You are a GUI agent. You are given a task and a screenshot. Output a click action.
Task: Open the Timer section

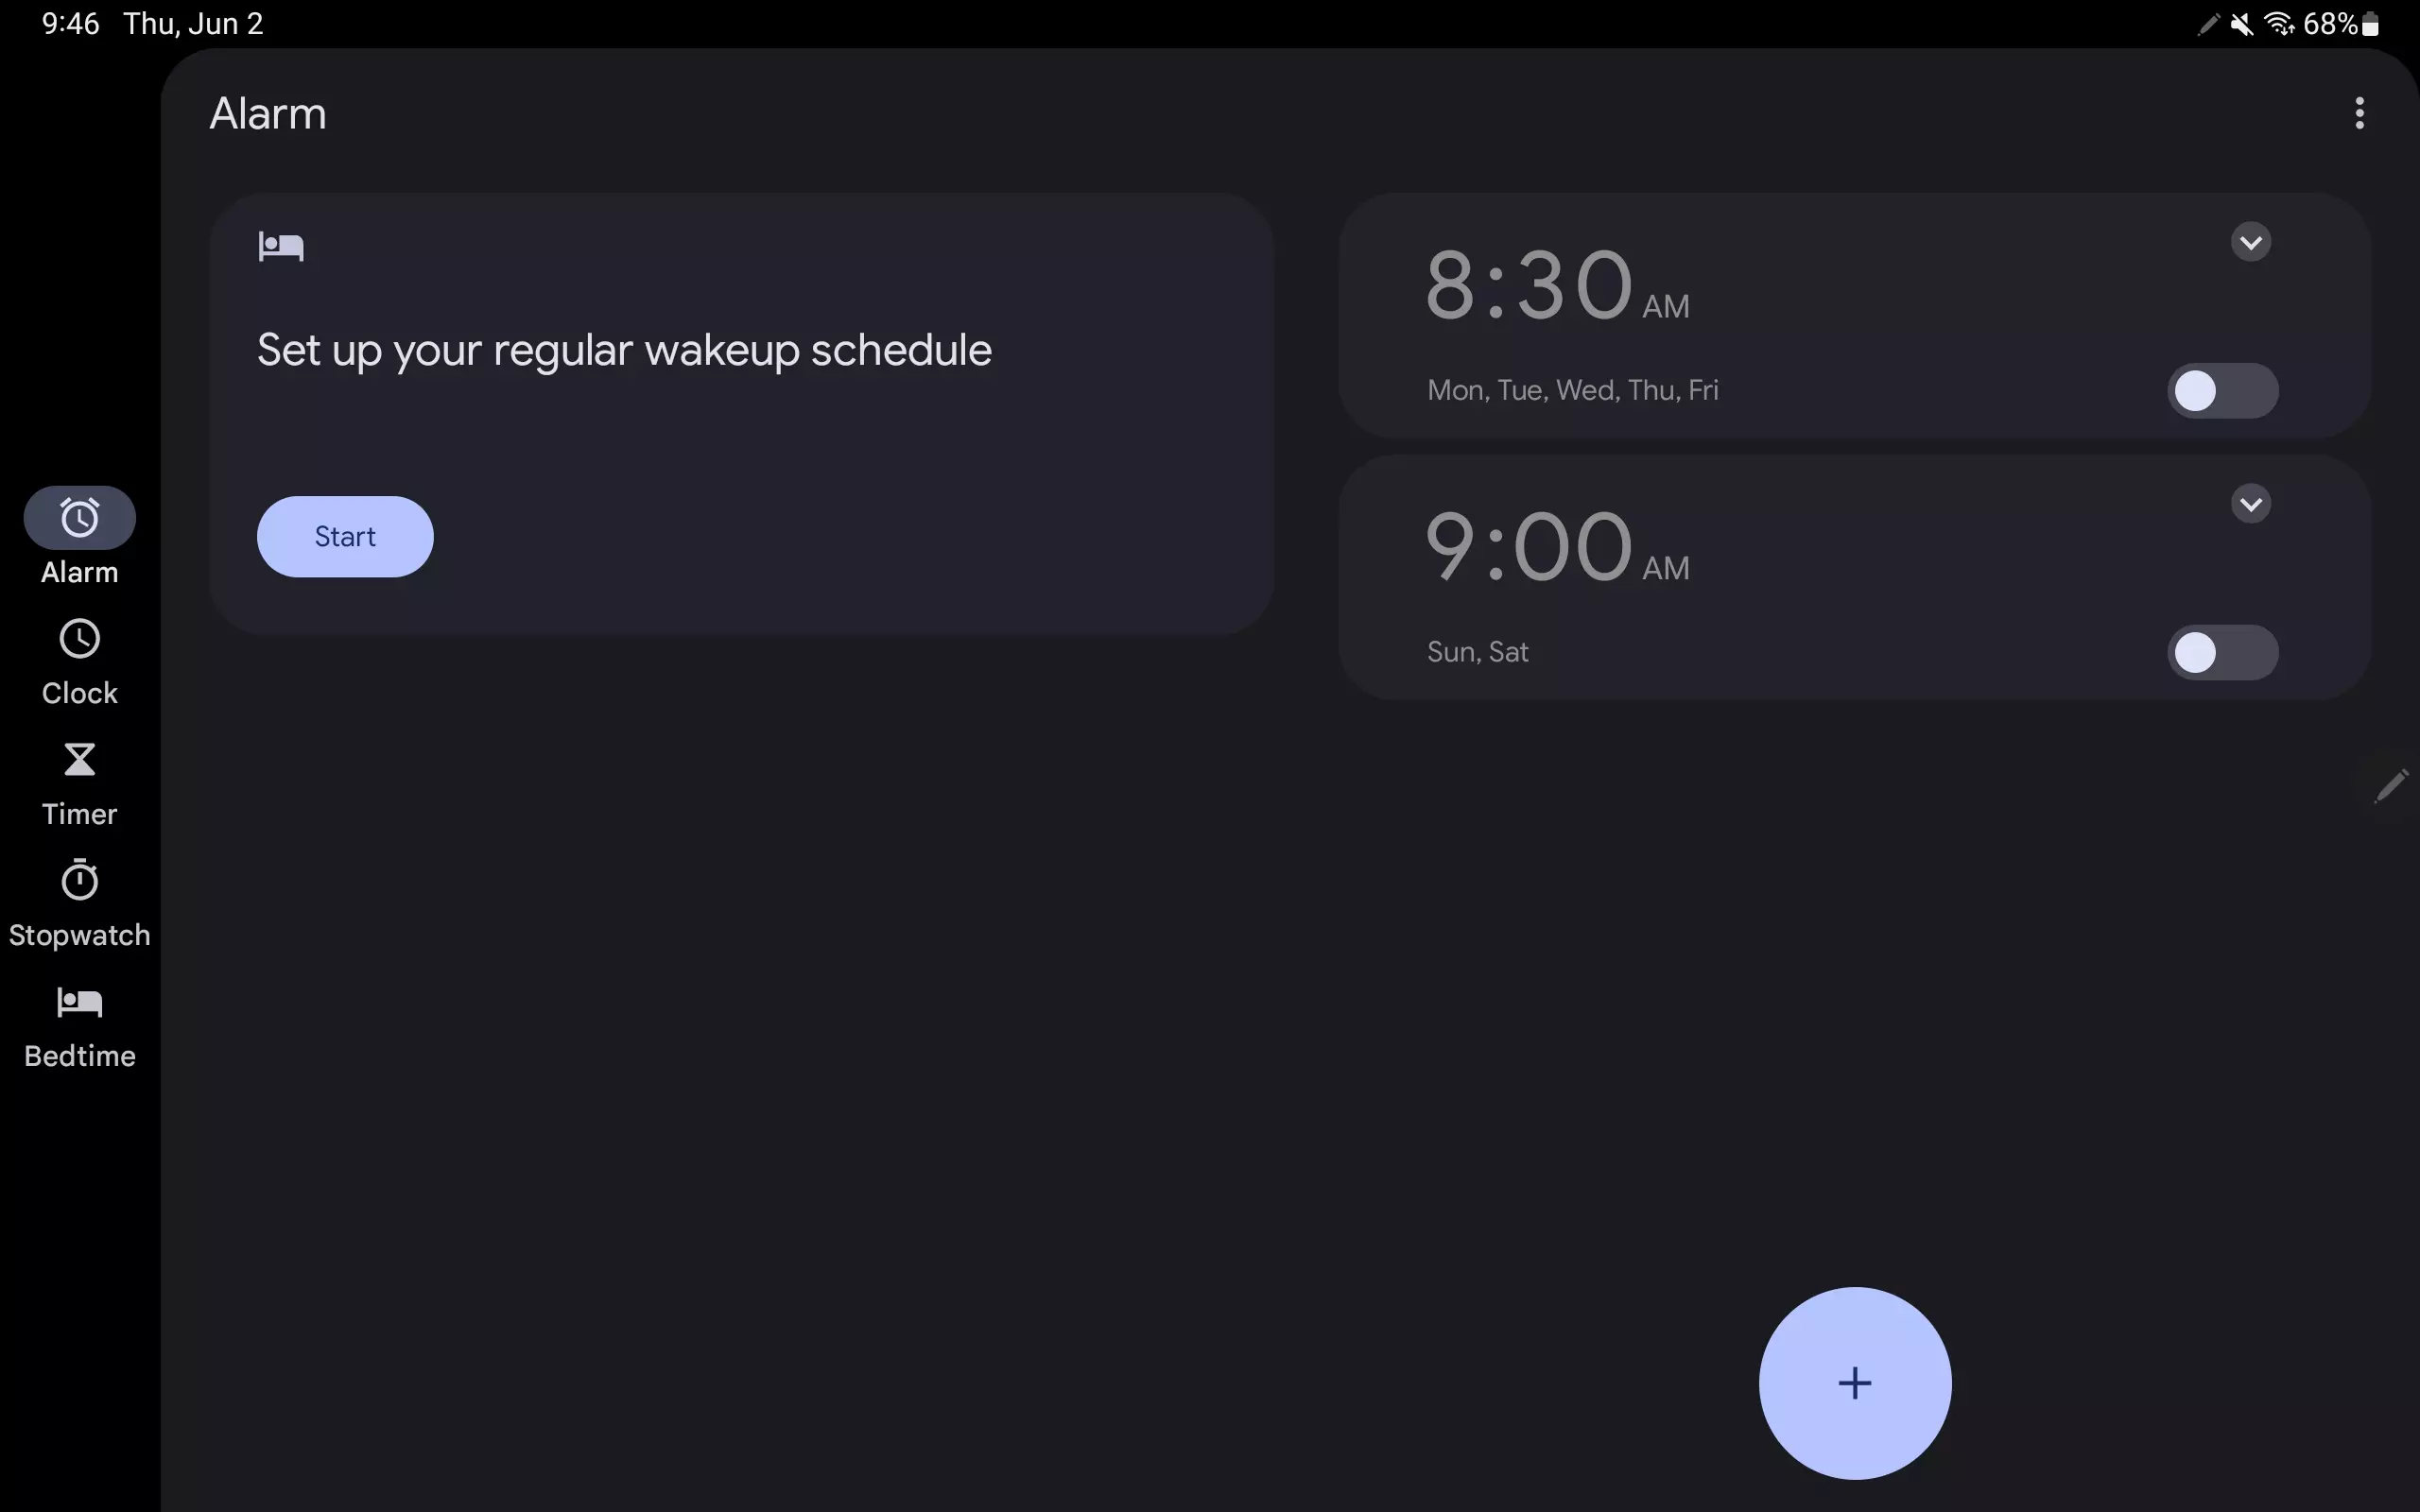click(78, 782)
